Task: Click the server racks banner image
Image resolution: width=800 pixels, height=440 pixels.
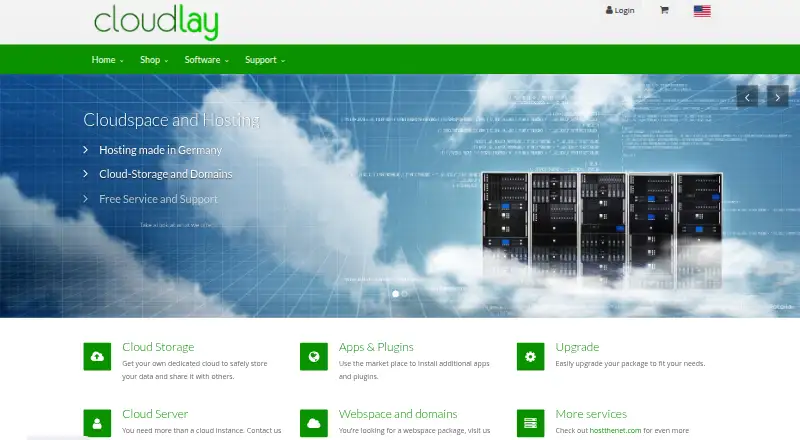Action: [x=602, y=230]
